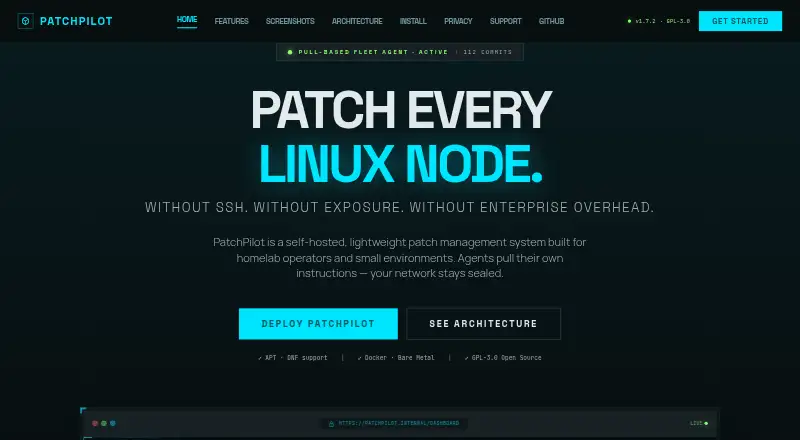Click the Get Started button
The image size is (800, 440).
tap(740, 21)
